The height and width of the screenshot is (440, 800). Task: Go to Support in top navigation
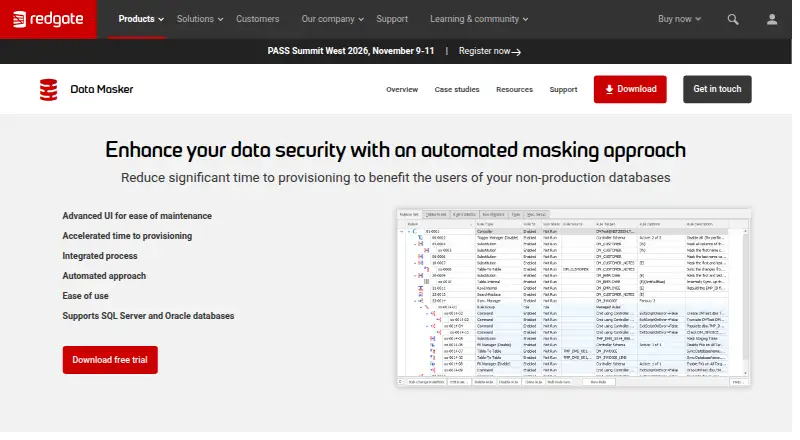392,19
